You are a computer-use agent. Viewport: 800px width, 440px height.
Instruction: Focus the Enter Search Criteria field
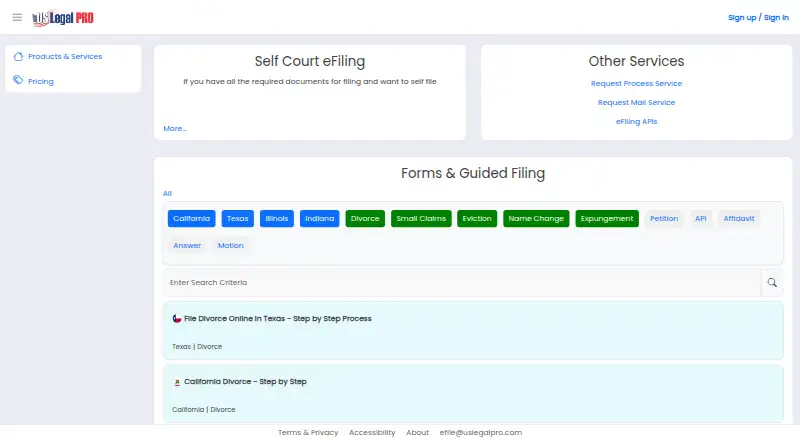[x=462, y=282]
